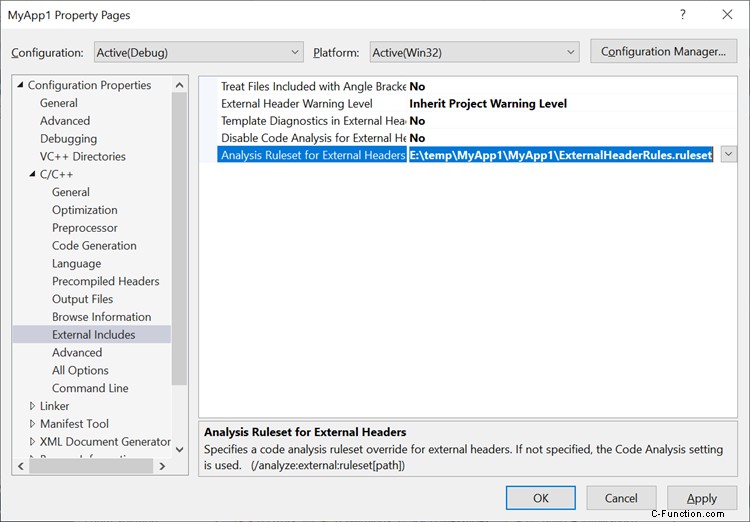Expand the Manifest Tool node
This screenshot has width=750, height=522.
(33, 424)
